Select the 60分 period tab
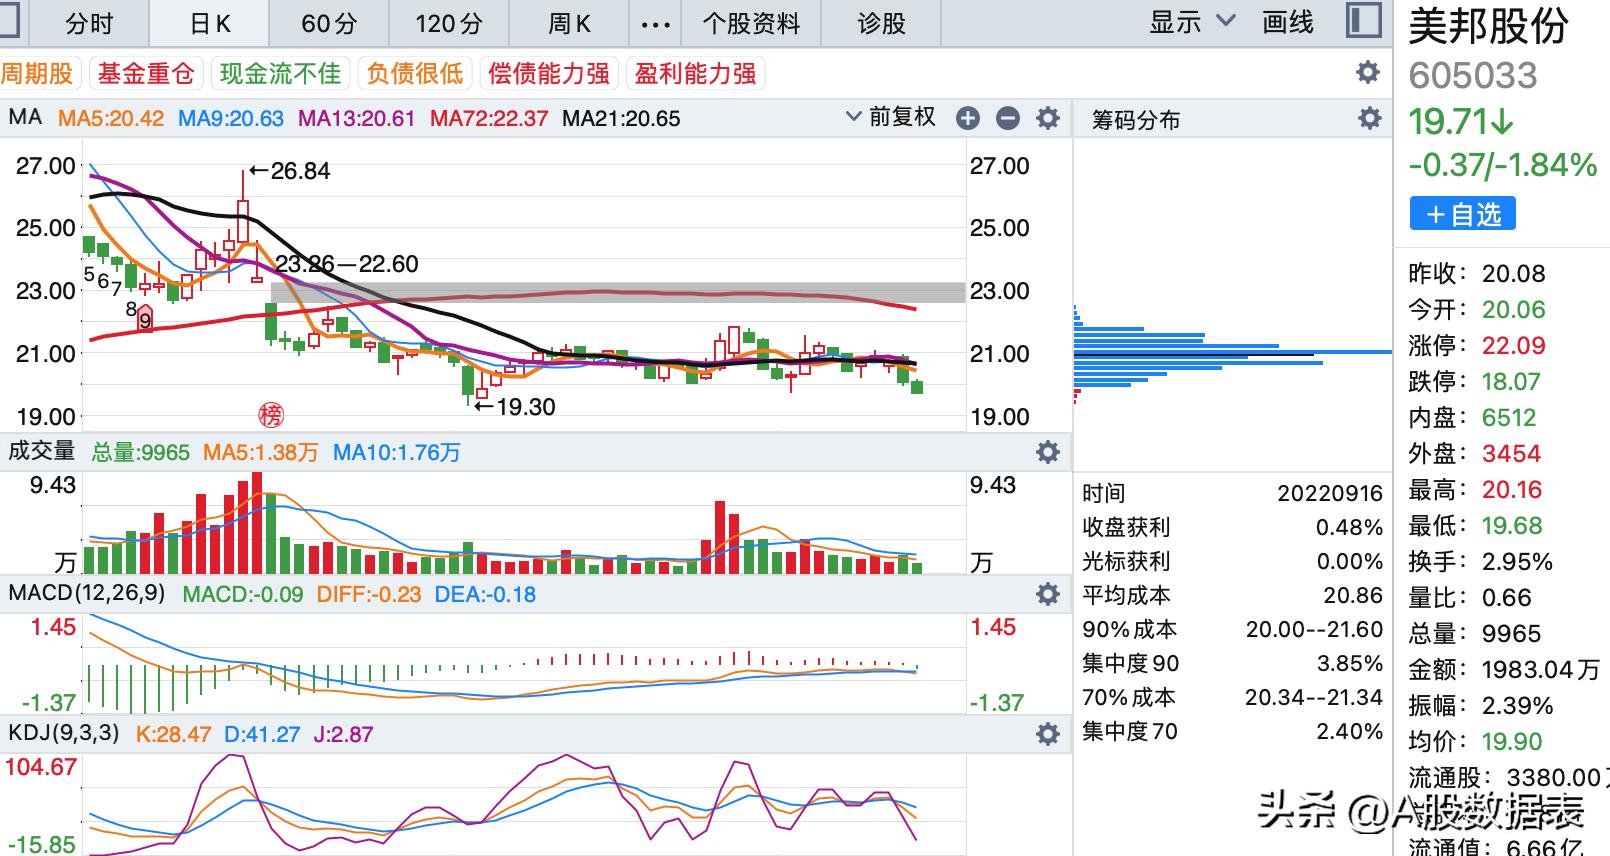The height and width of the screenshot is (856, 1610). pos(329,24)
